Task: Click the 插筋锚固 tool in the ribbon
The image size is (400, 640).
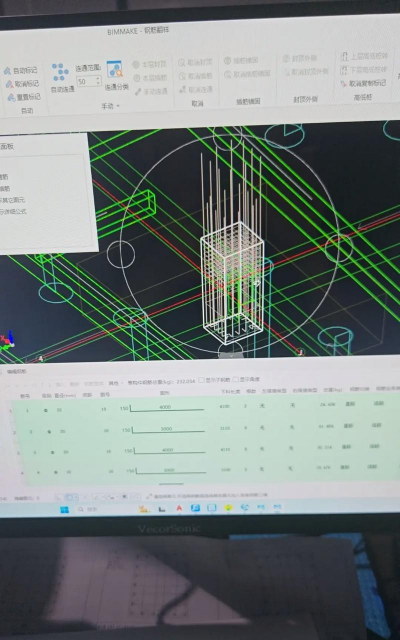Action: (x=241, y=60)
